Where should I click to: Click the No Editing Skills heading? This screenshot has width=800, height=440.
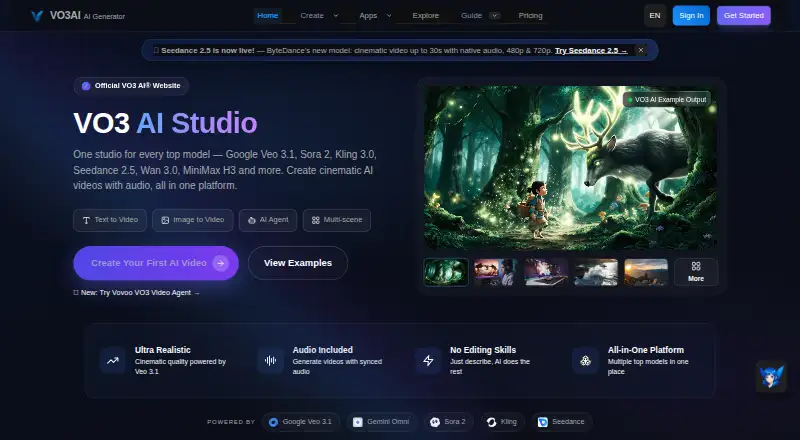(x=483, y=350)
